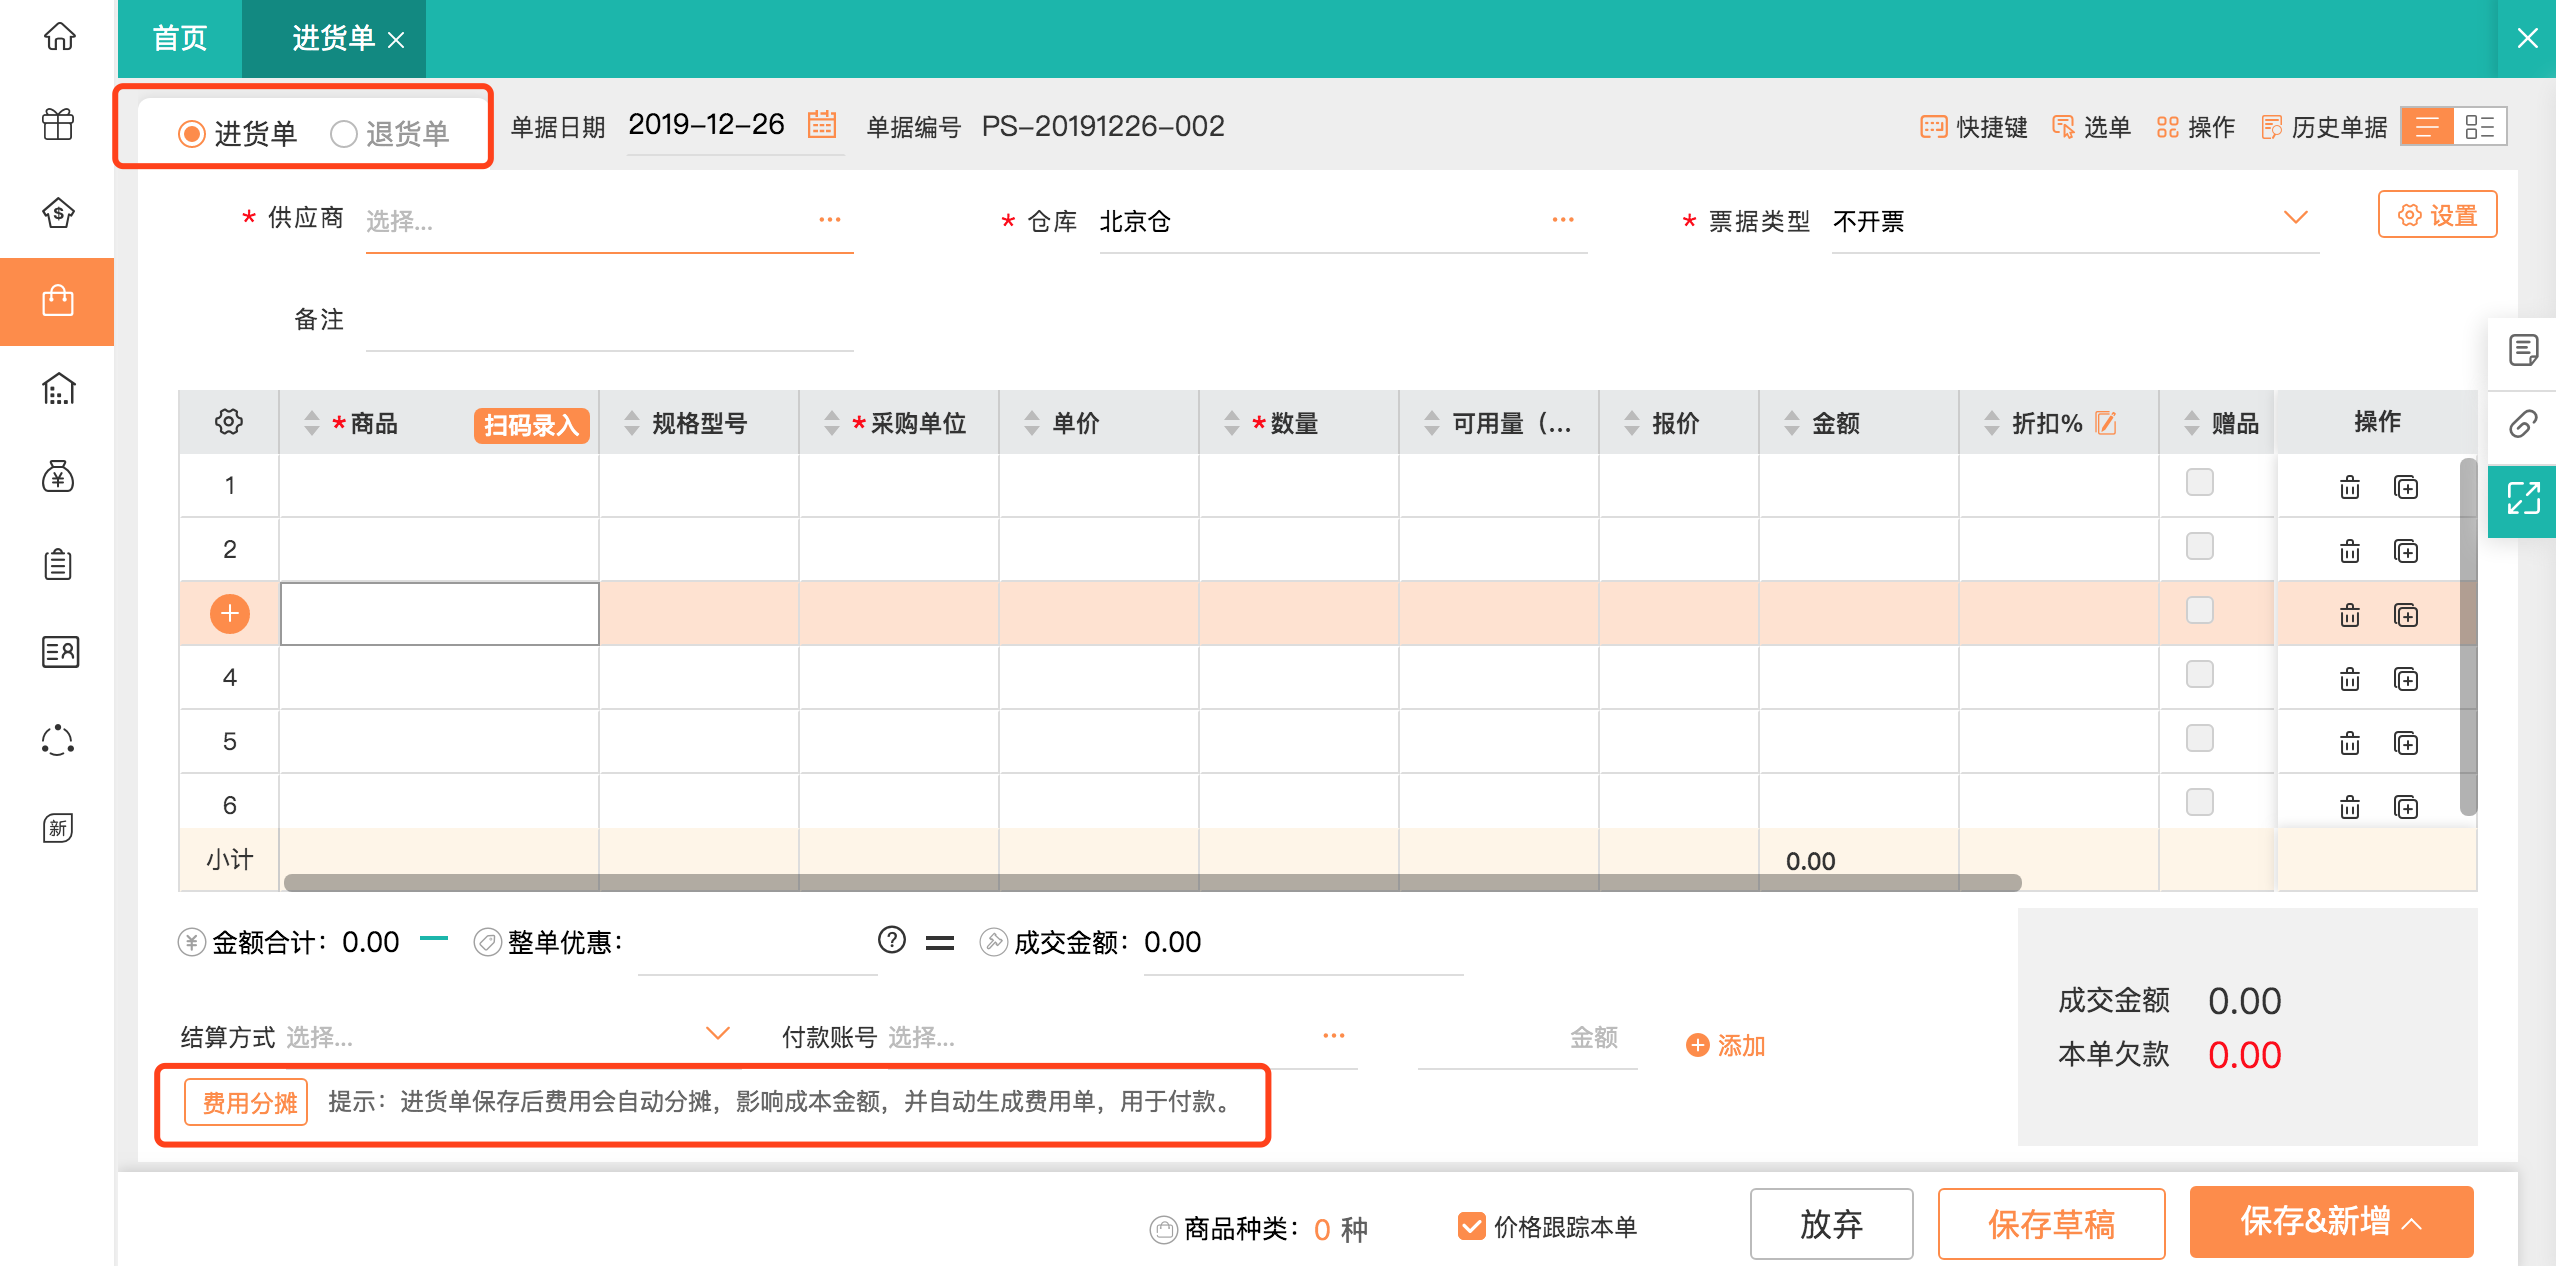Click row 3 product name input field
The width and height of the screenshot is (2556, 1266).
coord(440,613)
